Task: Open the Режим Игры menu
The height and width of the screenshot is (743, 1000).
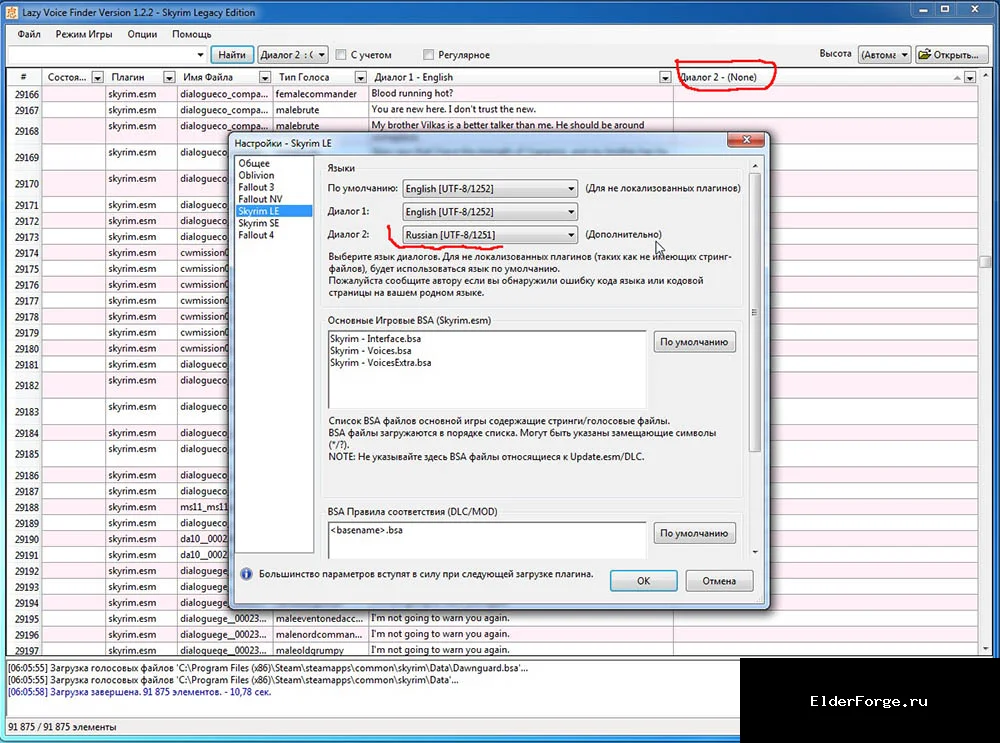Action: point(84,34)
